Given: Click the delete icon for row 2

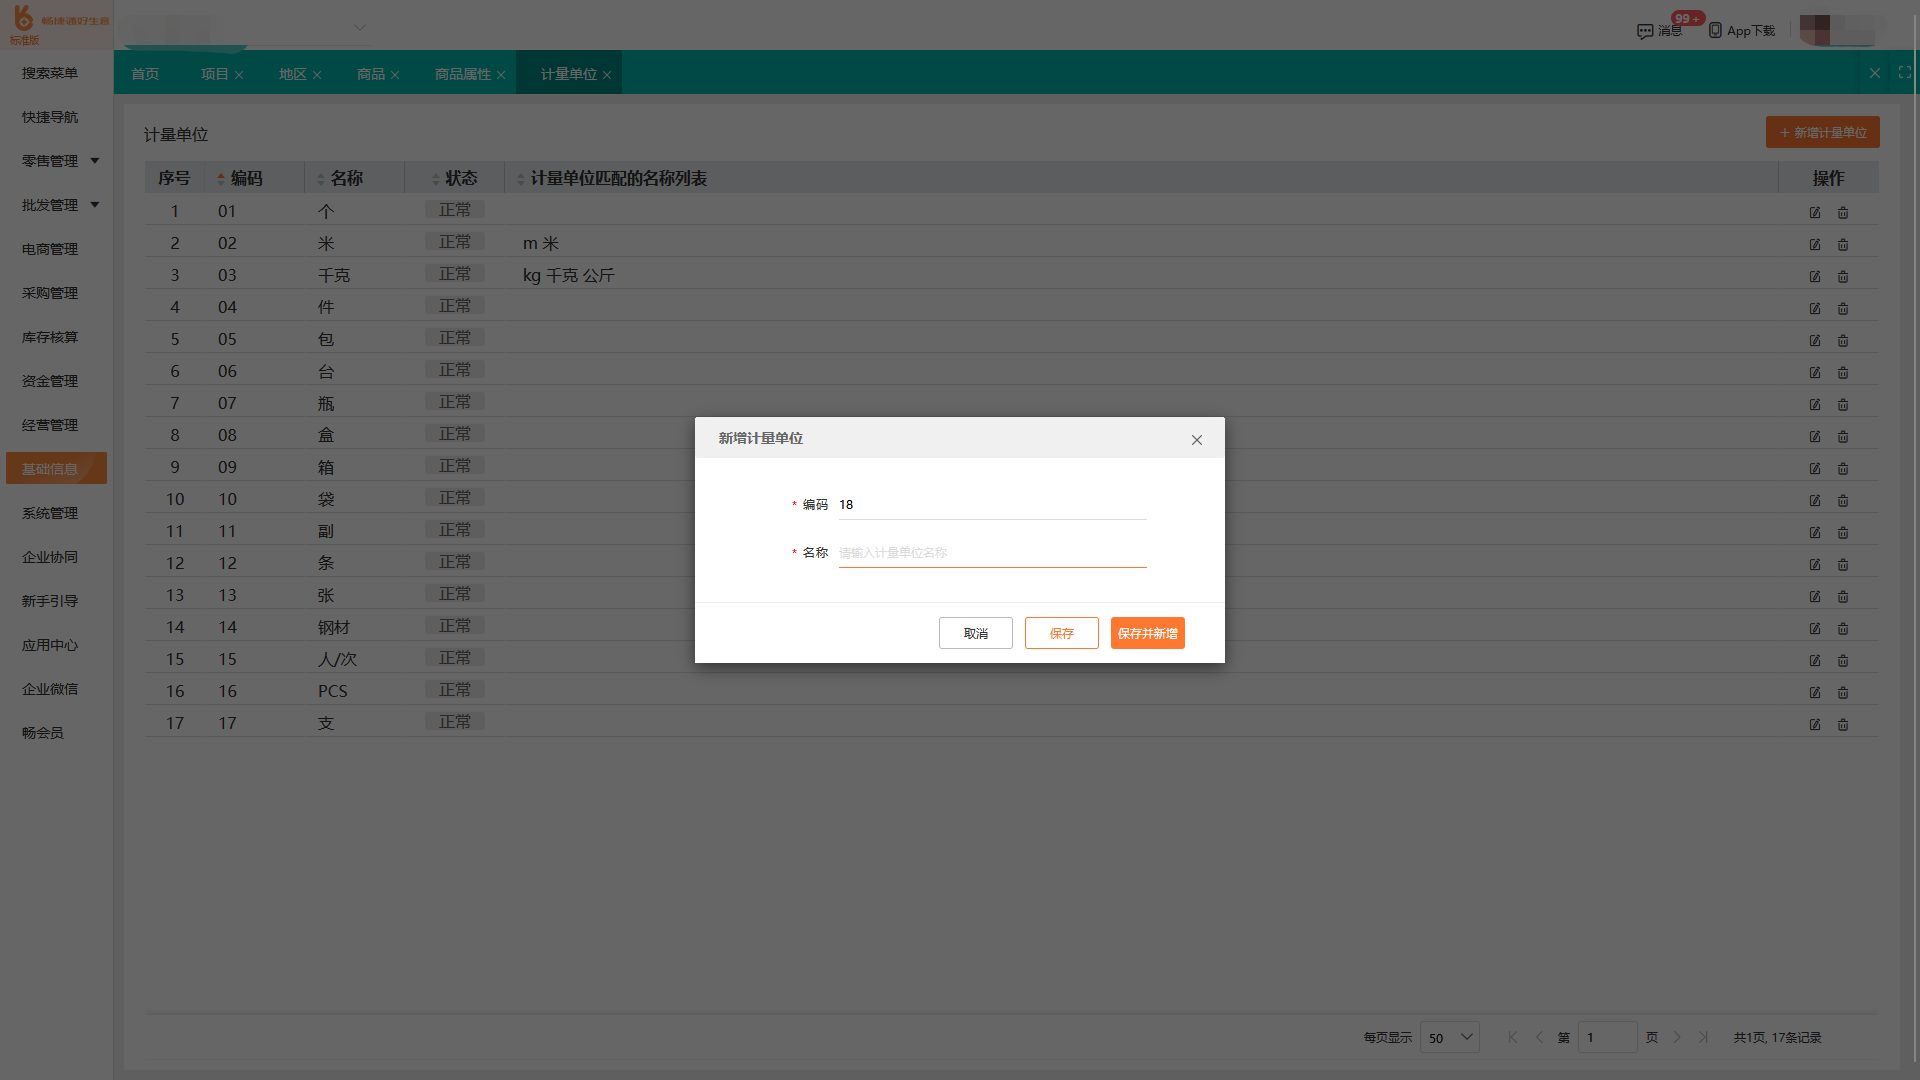Looking at the screenshot, I should pyautogui.click(x=1844, y=244).
